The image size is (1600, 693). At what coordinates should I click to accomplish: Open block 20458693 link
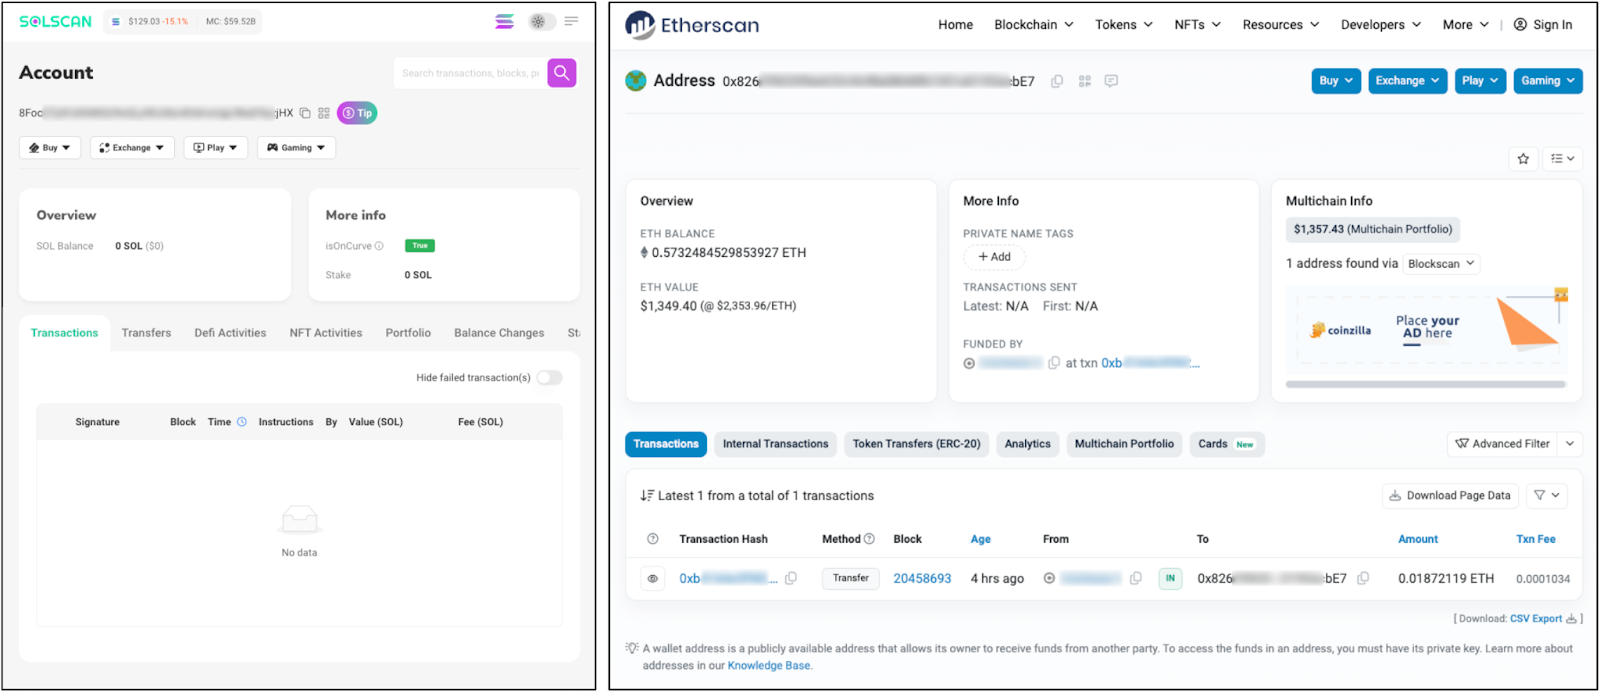[x=922, y=578]
